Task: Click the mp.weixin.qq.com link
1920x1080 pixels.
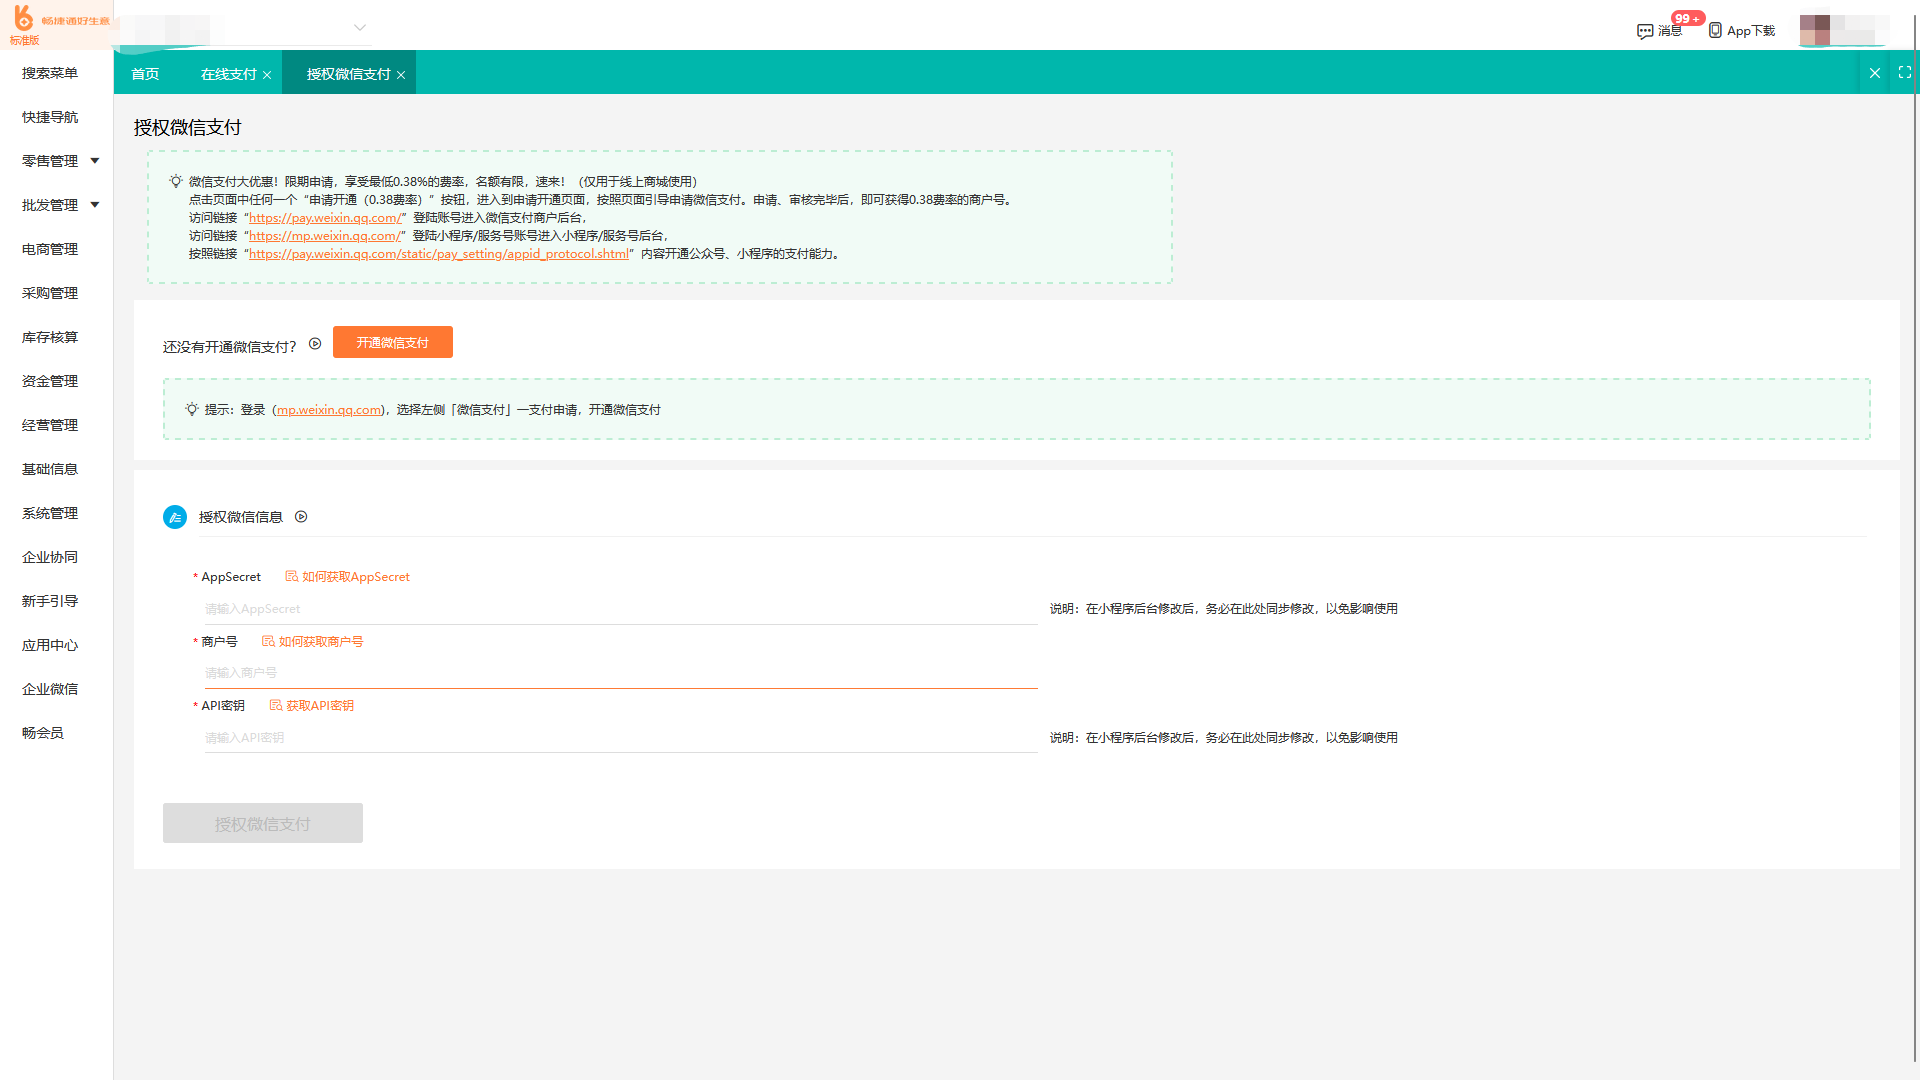Action: [327, 409]
